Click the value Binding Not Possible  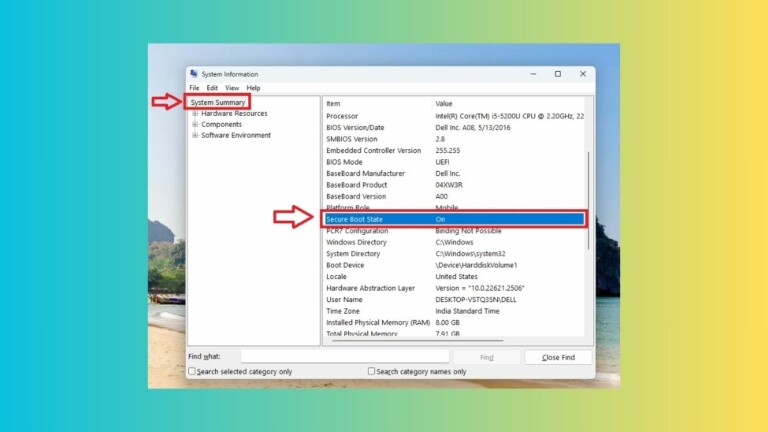click(468, 231)
